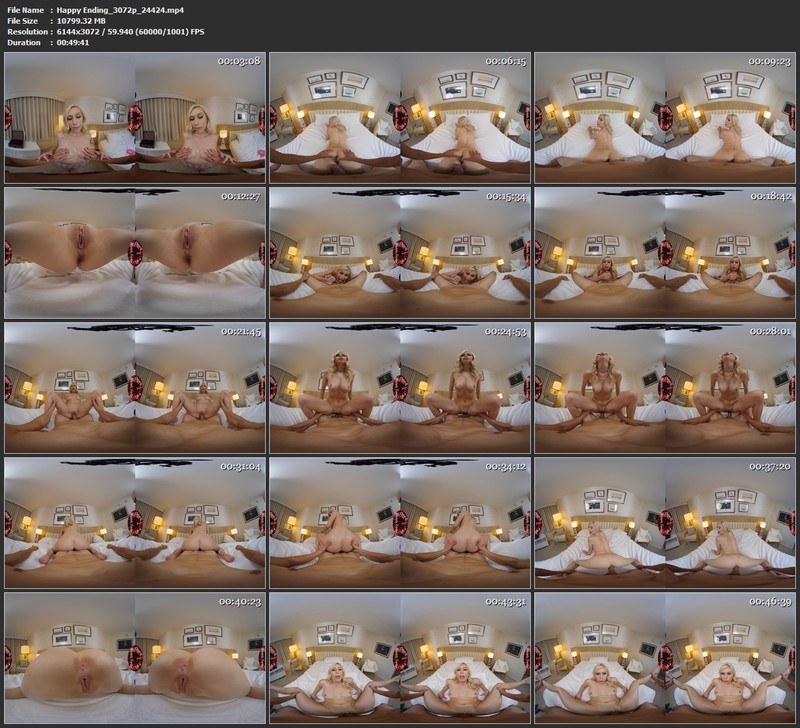The image size is (800, 728).
Task: Click the frame at 00:18:42
Action: (x=664, y=253)
